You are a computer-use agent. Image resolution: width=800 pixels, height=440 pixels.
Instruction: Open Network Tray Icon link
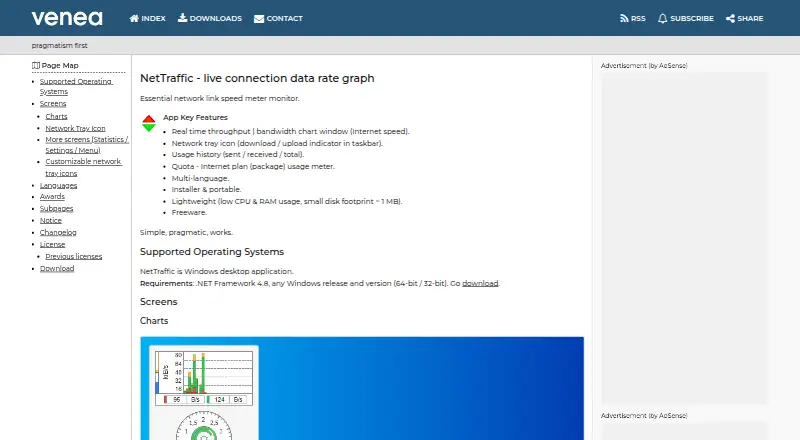76,128
